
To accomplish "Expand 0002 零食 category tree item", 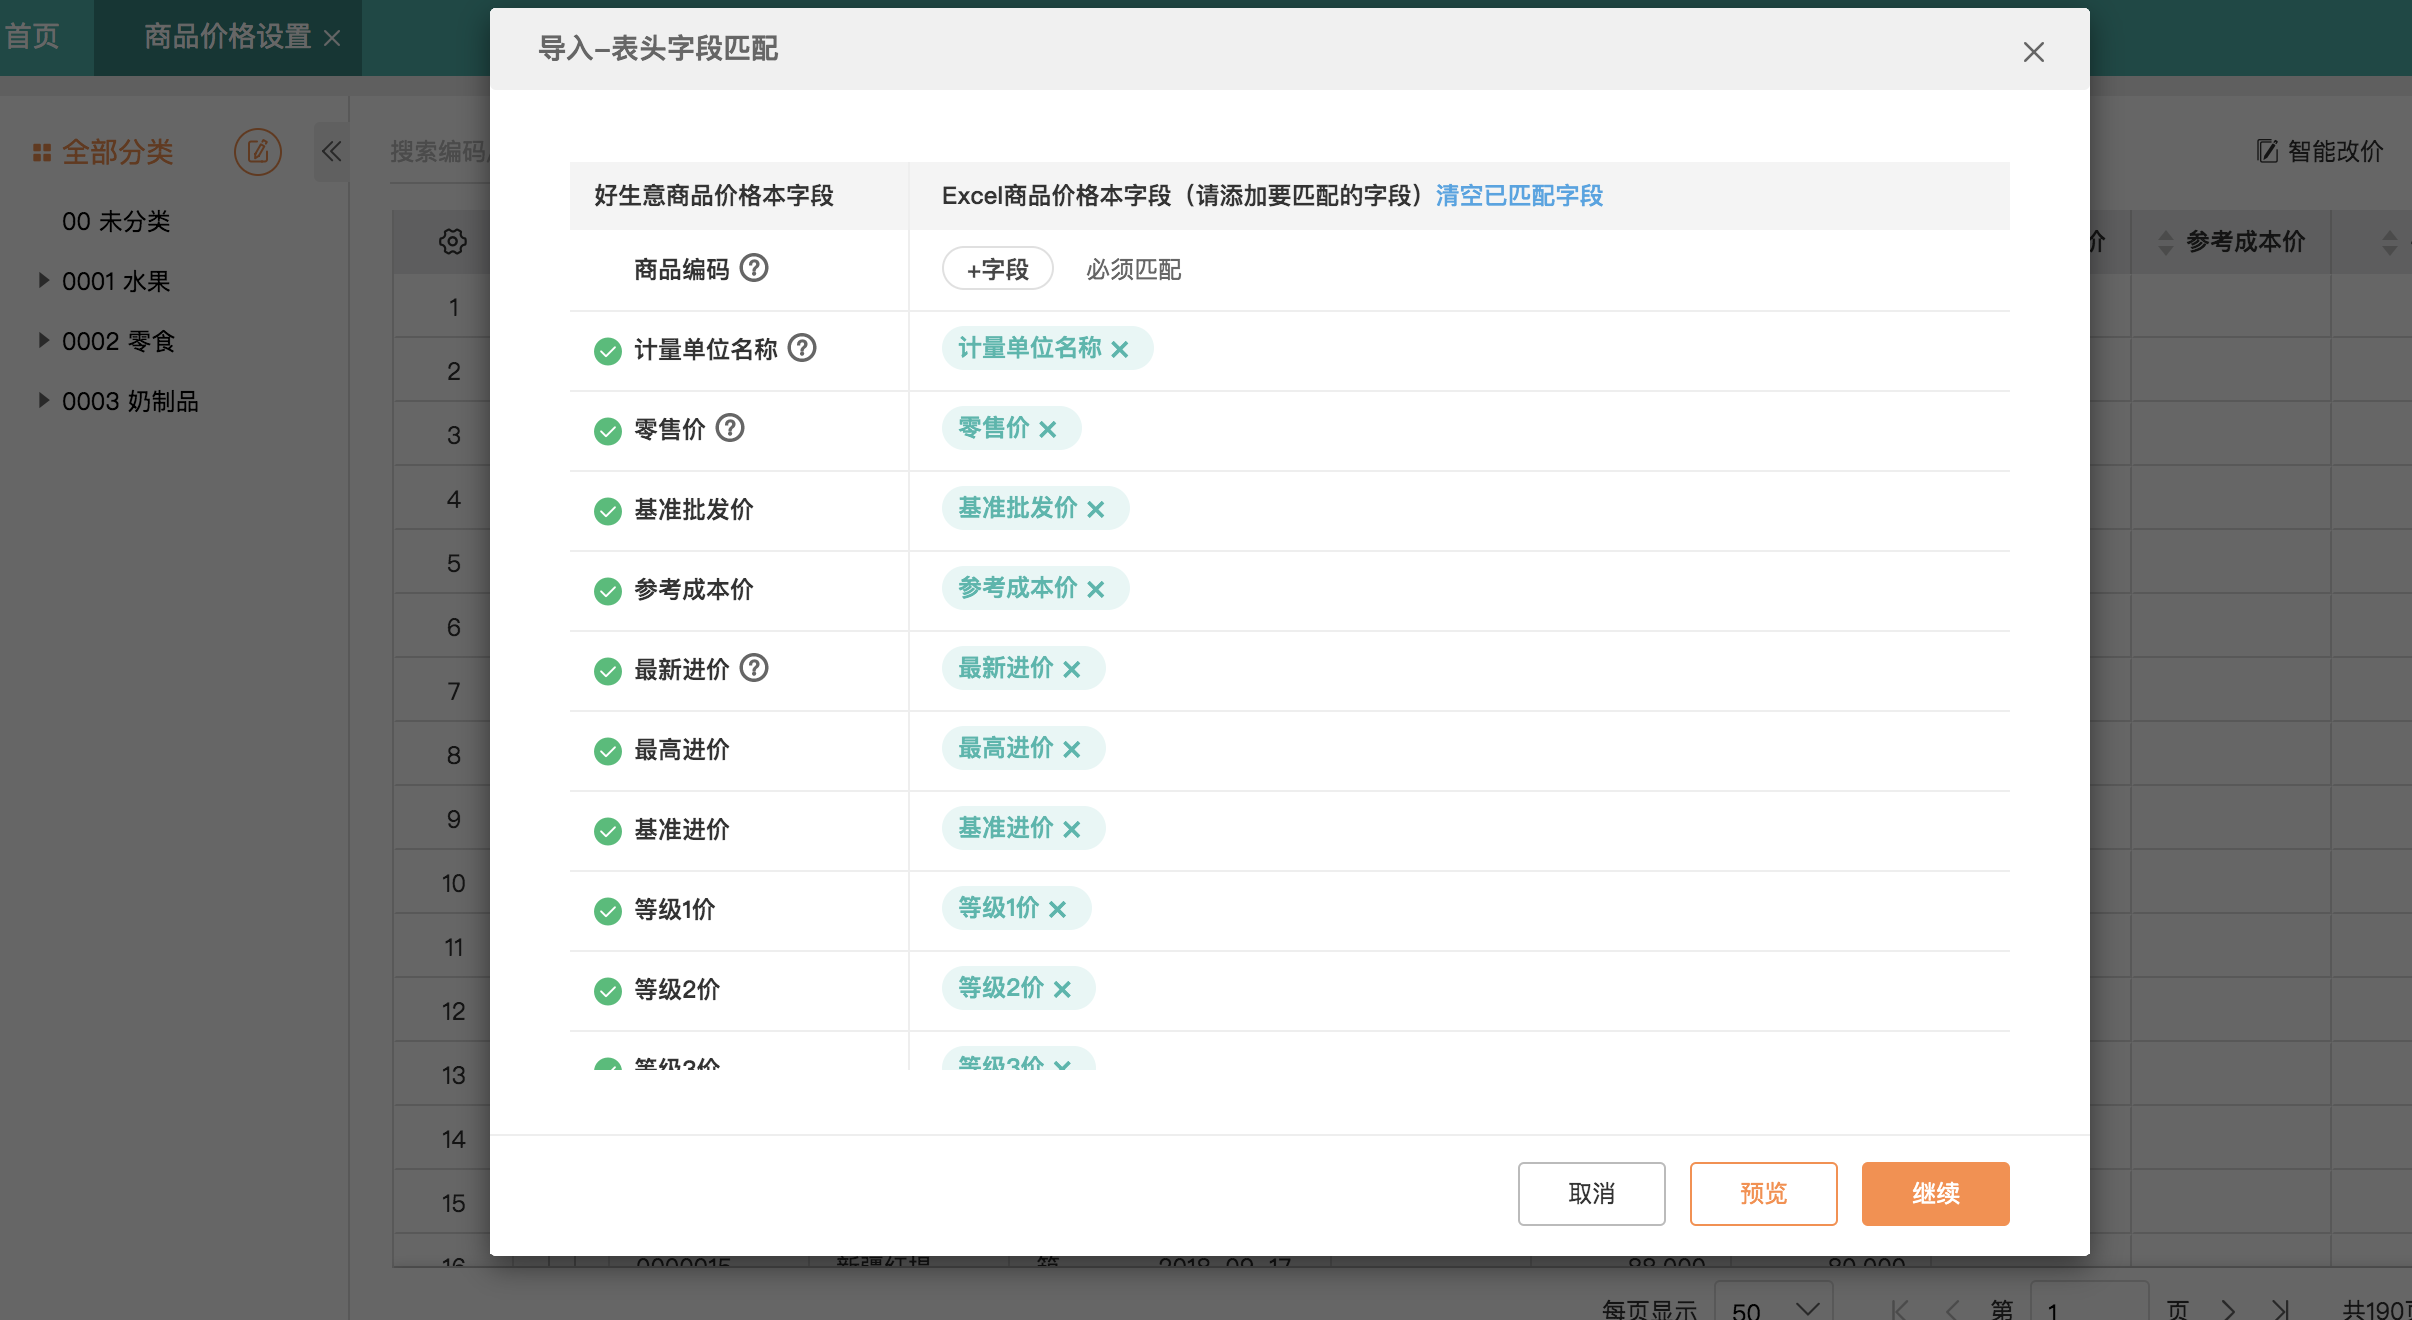I will click(42, 341).
